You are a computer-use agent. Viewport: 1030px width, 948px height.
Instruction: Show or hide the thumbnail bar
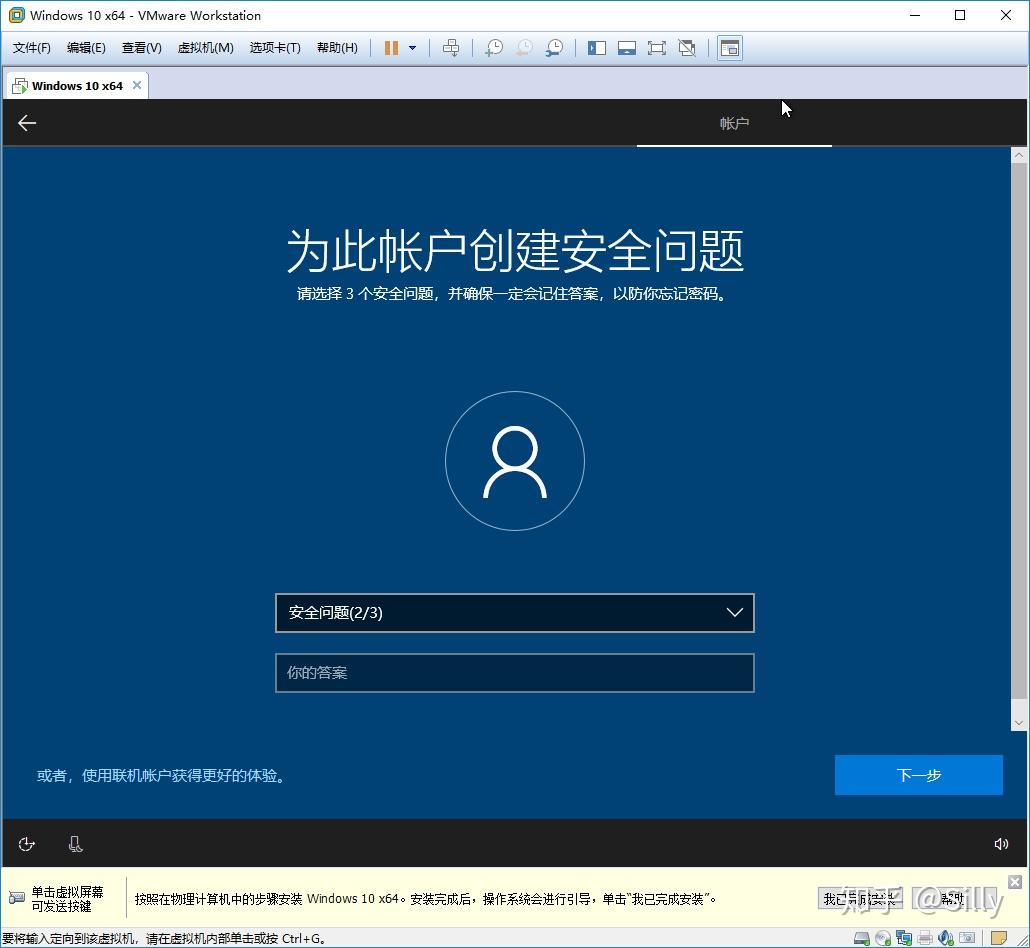click(627, 47)
